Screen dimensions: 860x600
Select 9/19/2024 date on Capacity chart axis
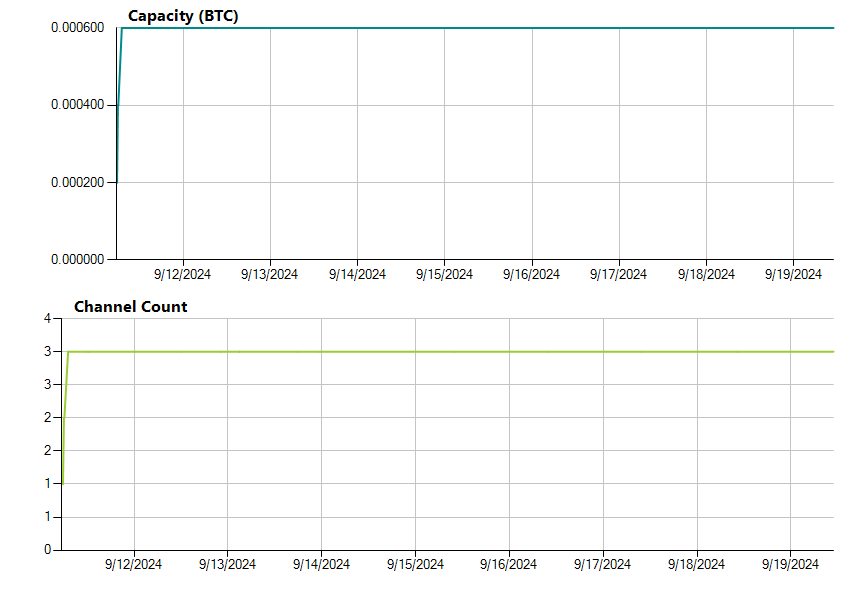[793, 274]
